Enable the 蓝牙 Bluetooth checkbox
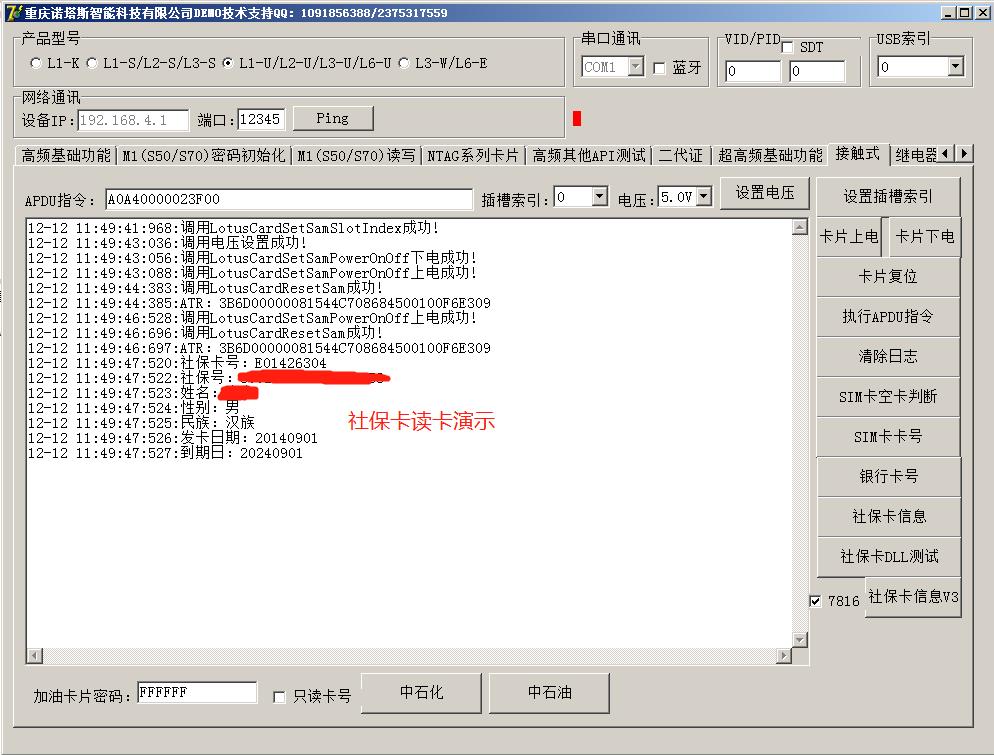The width and height of the screenshot is (994, 755). coord(659,68)
